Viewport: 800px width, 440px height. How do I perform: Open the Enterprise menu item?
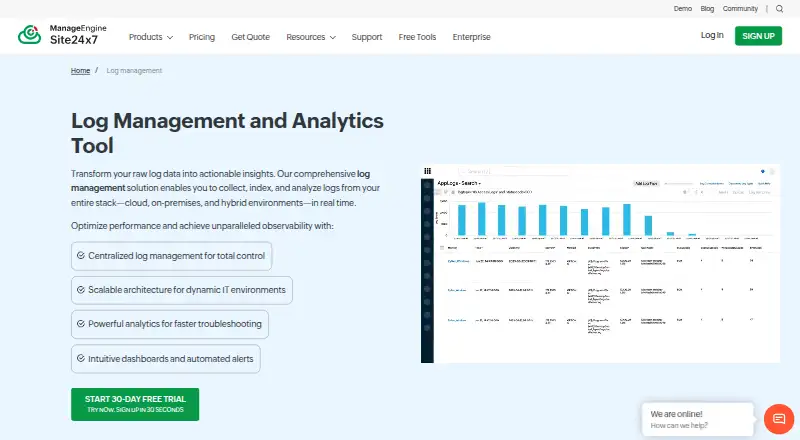[x=471, y=37]
